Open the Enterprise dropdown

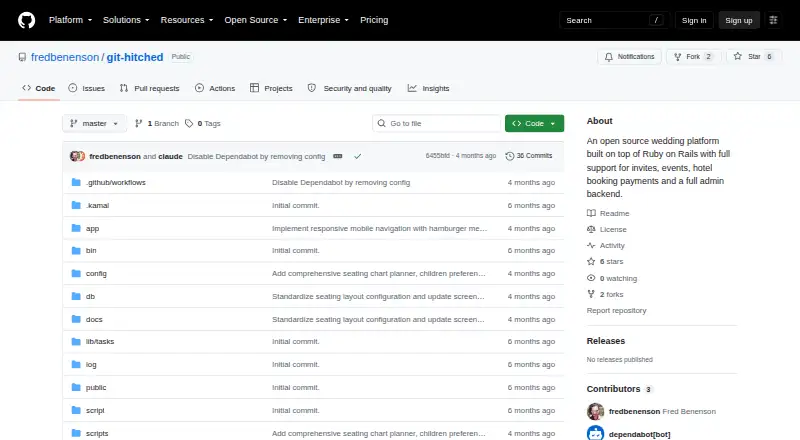coord(323,20)
